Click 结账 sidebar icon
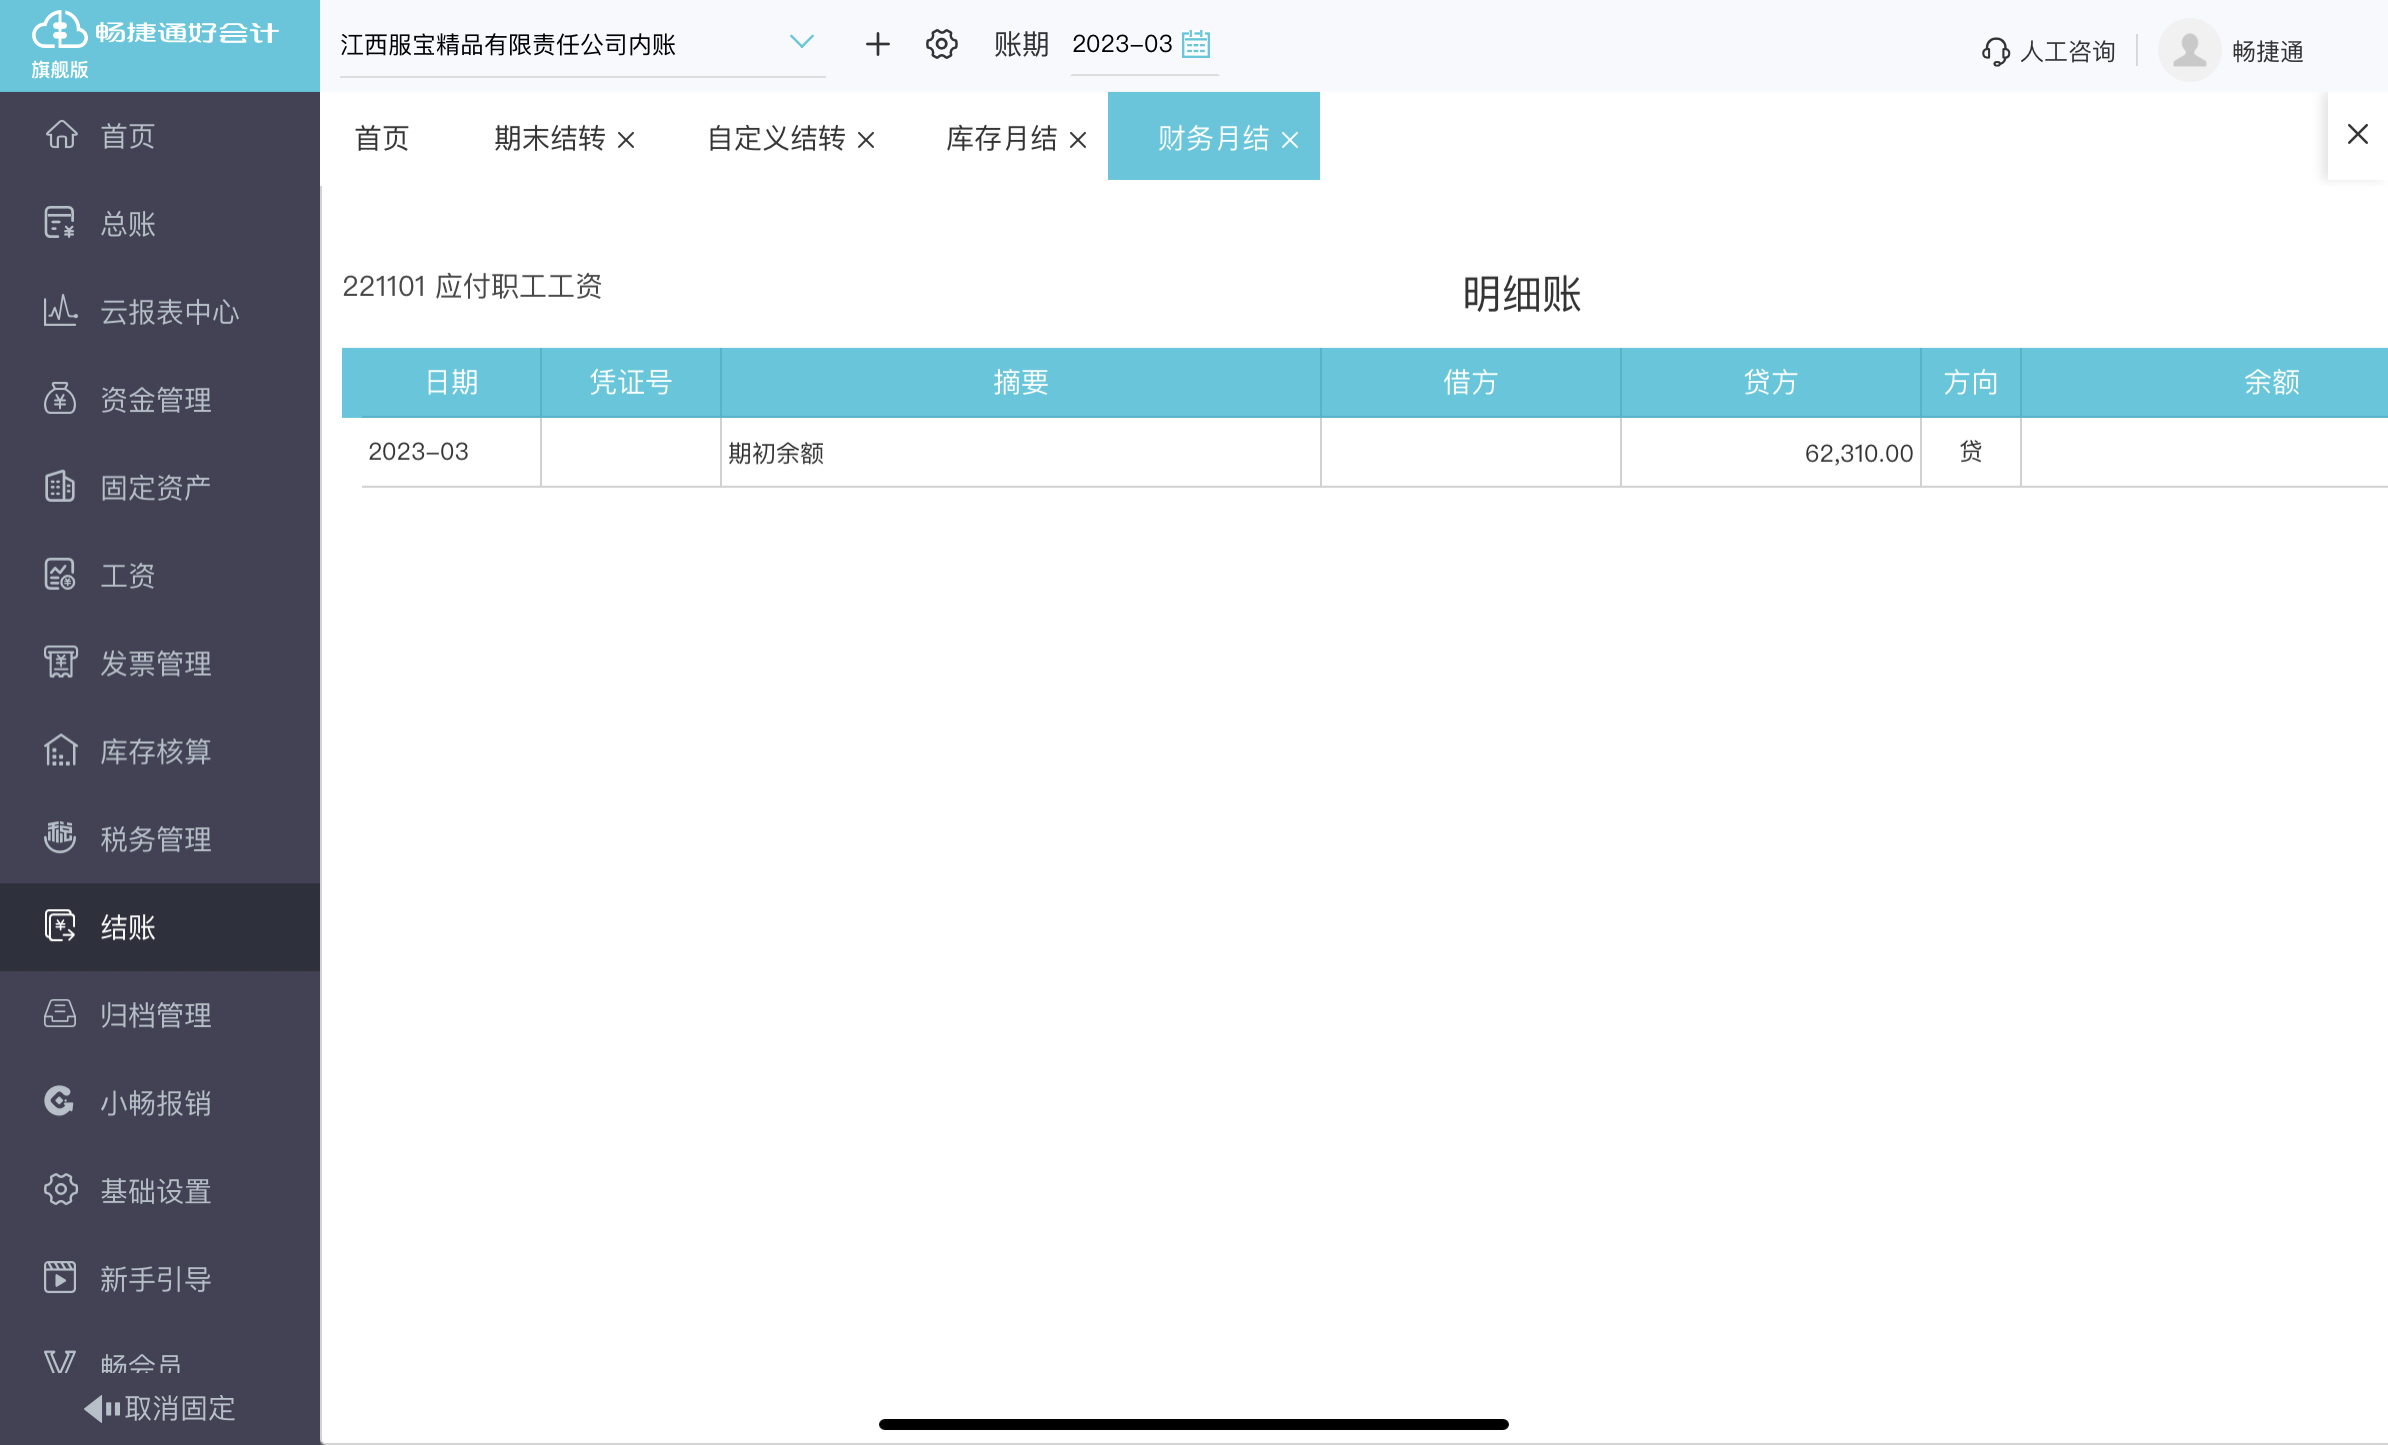This screenshot has width=2388, height=1445. pyautogui.click(x=60, y=926)
